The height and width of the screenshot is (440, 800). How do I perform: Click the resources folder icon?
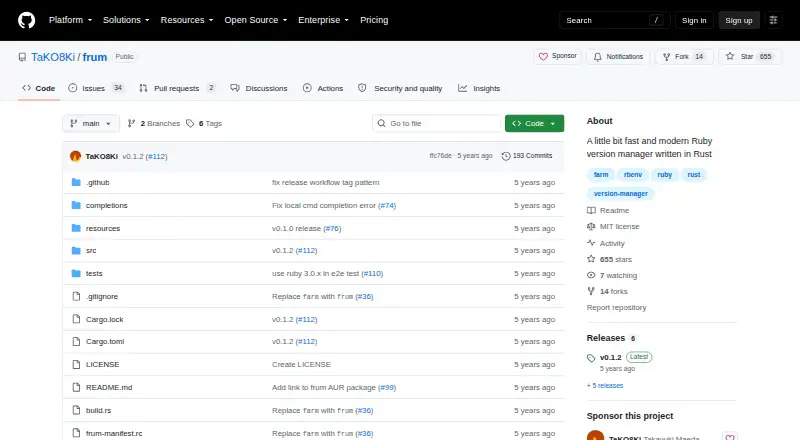pos(76,228)
